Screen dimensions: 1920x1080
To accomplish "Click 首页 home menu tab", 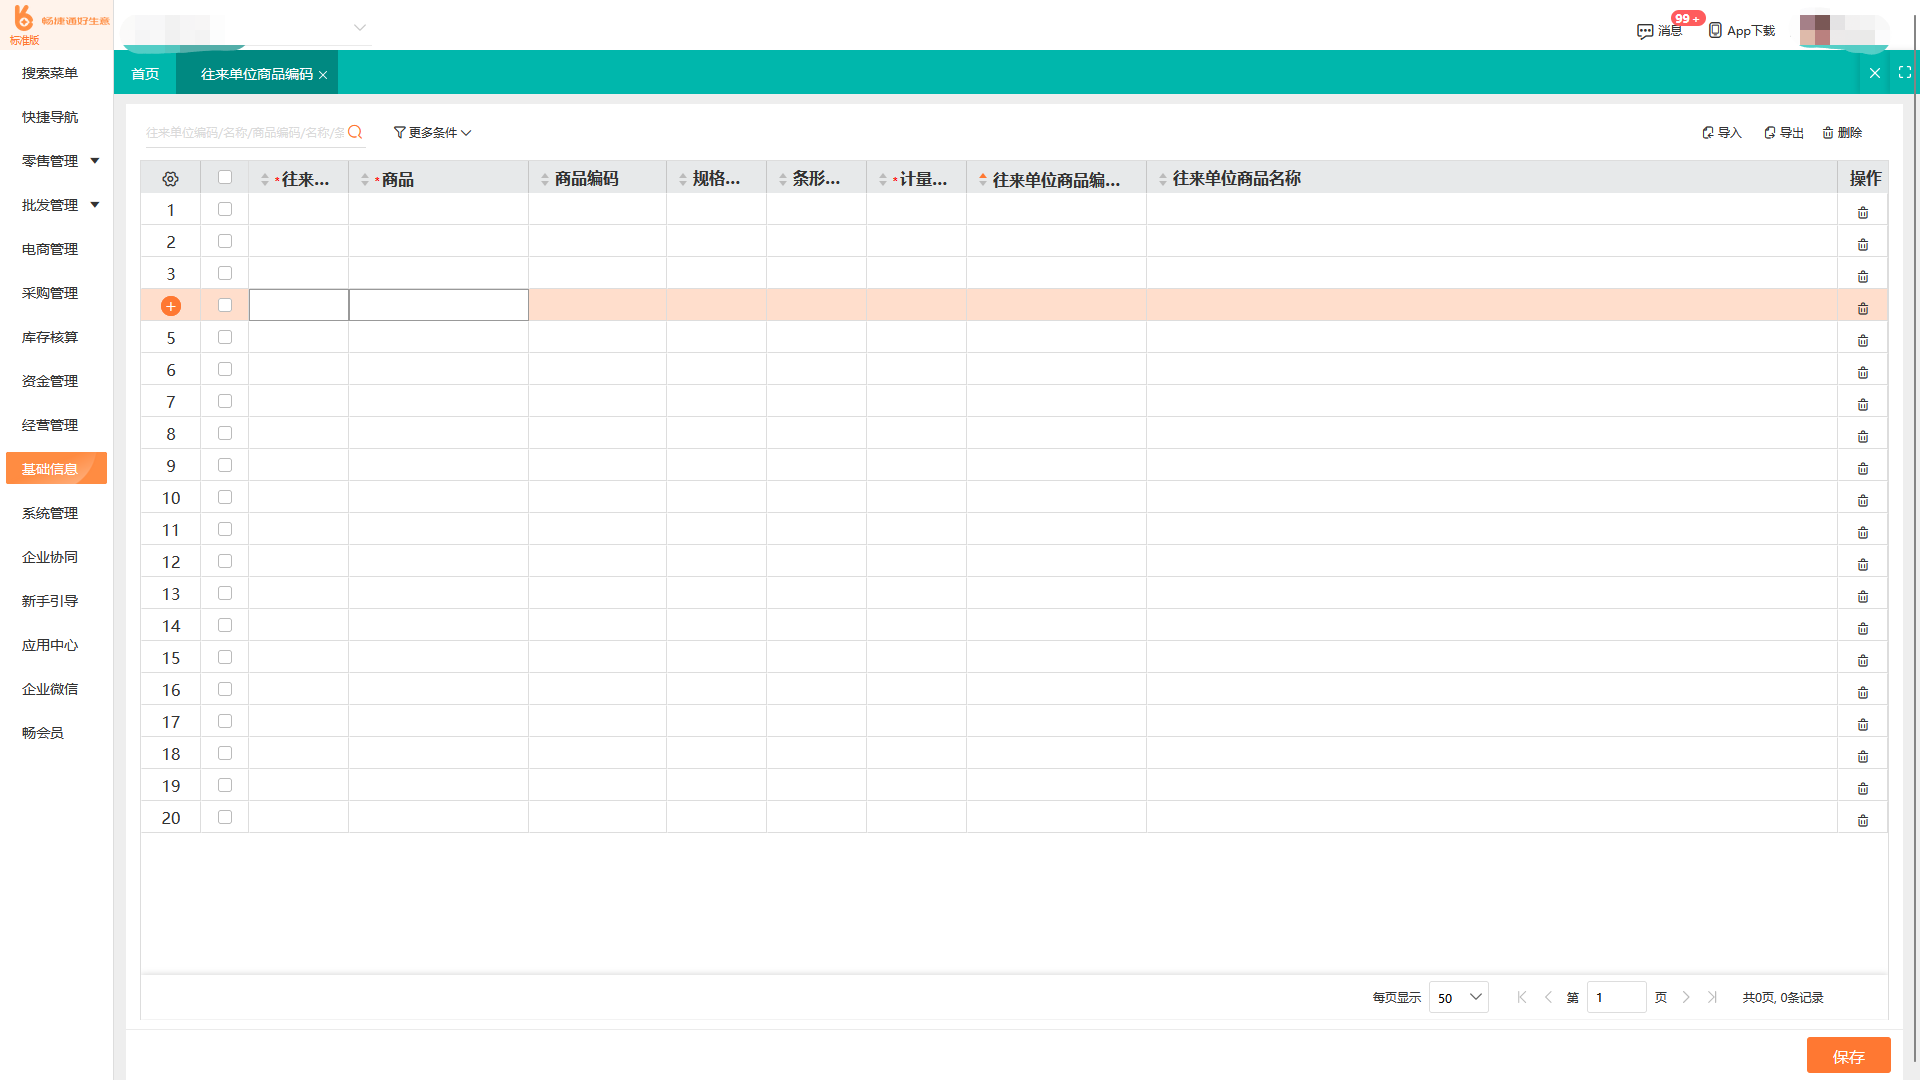I will [x=144, y=74].
